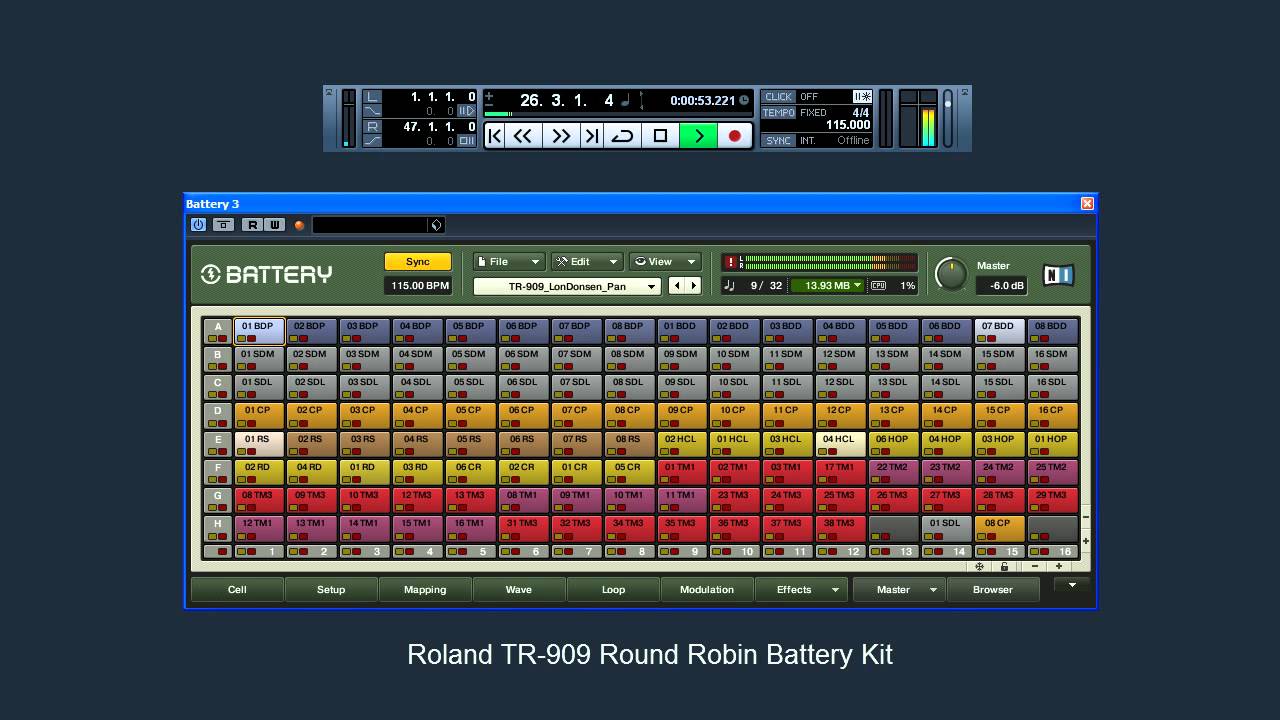The image size is (1280, 720).
Task: Open the Cell tab
Action: coord(237,590)
